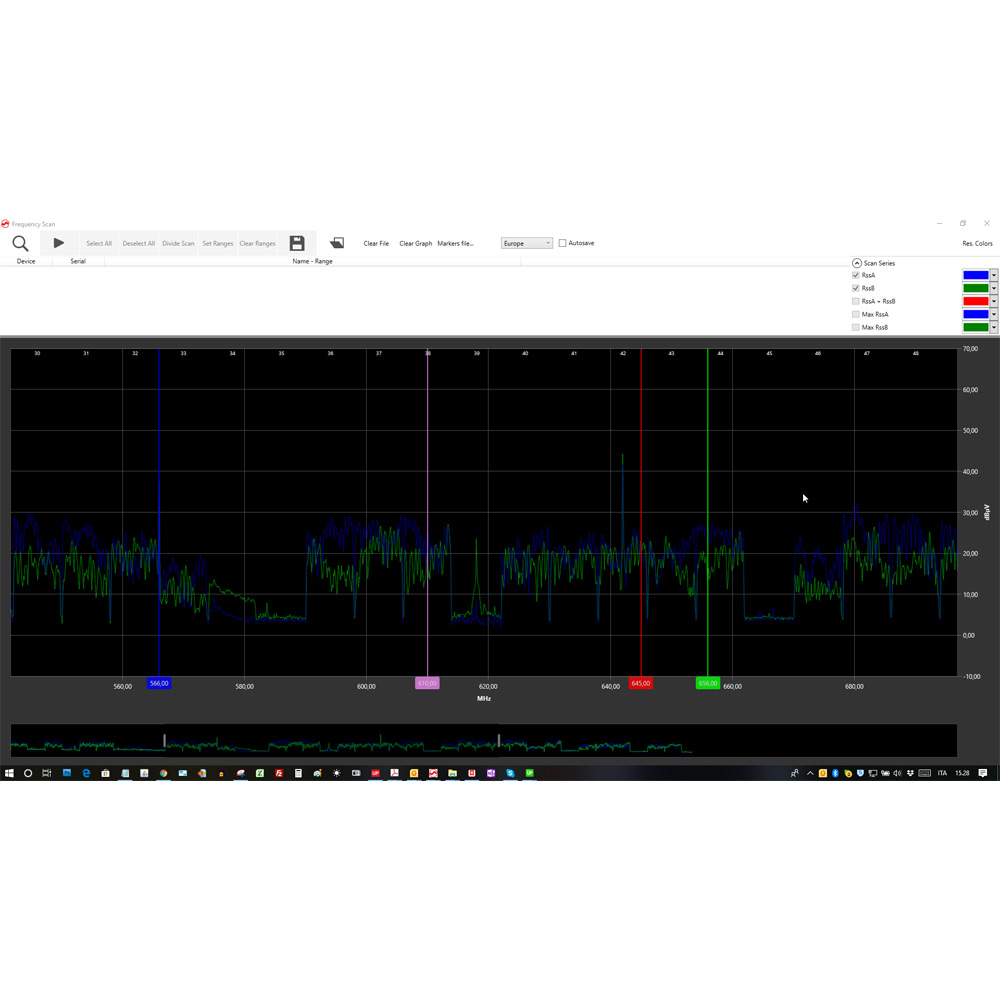1000x1000 pixels.
Task: Uncheck the RssA series checkbox
Action: tap(856, 275)
